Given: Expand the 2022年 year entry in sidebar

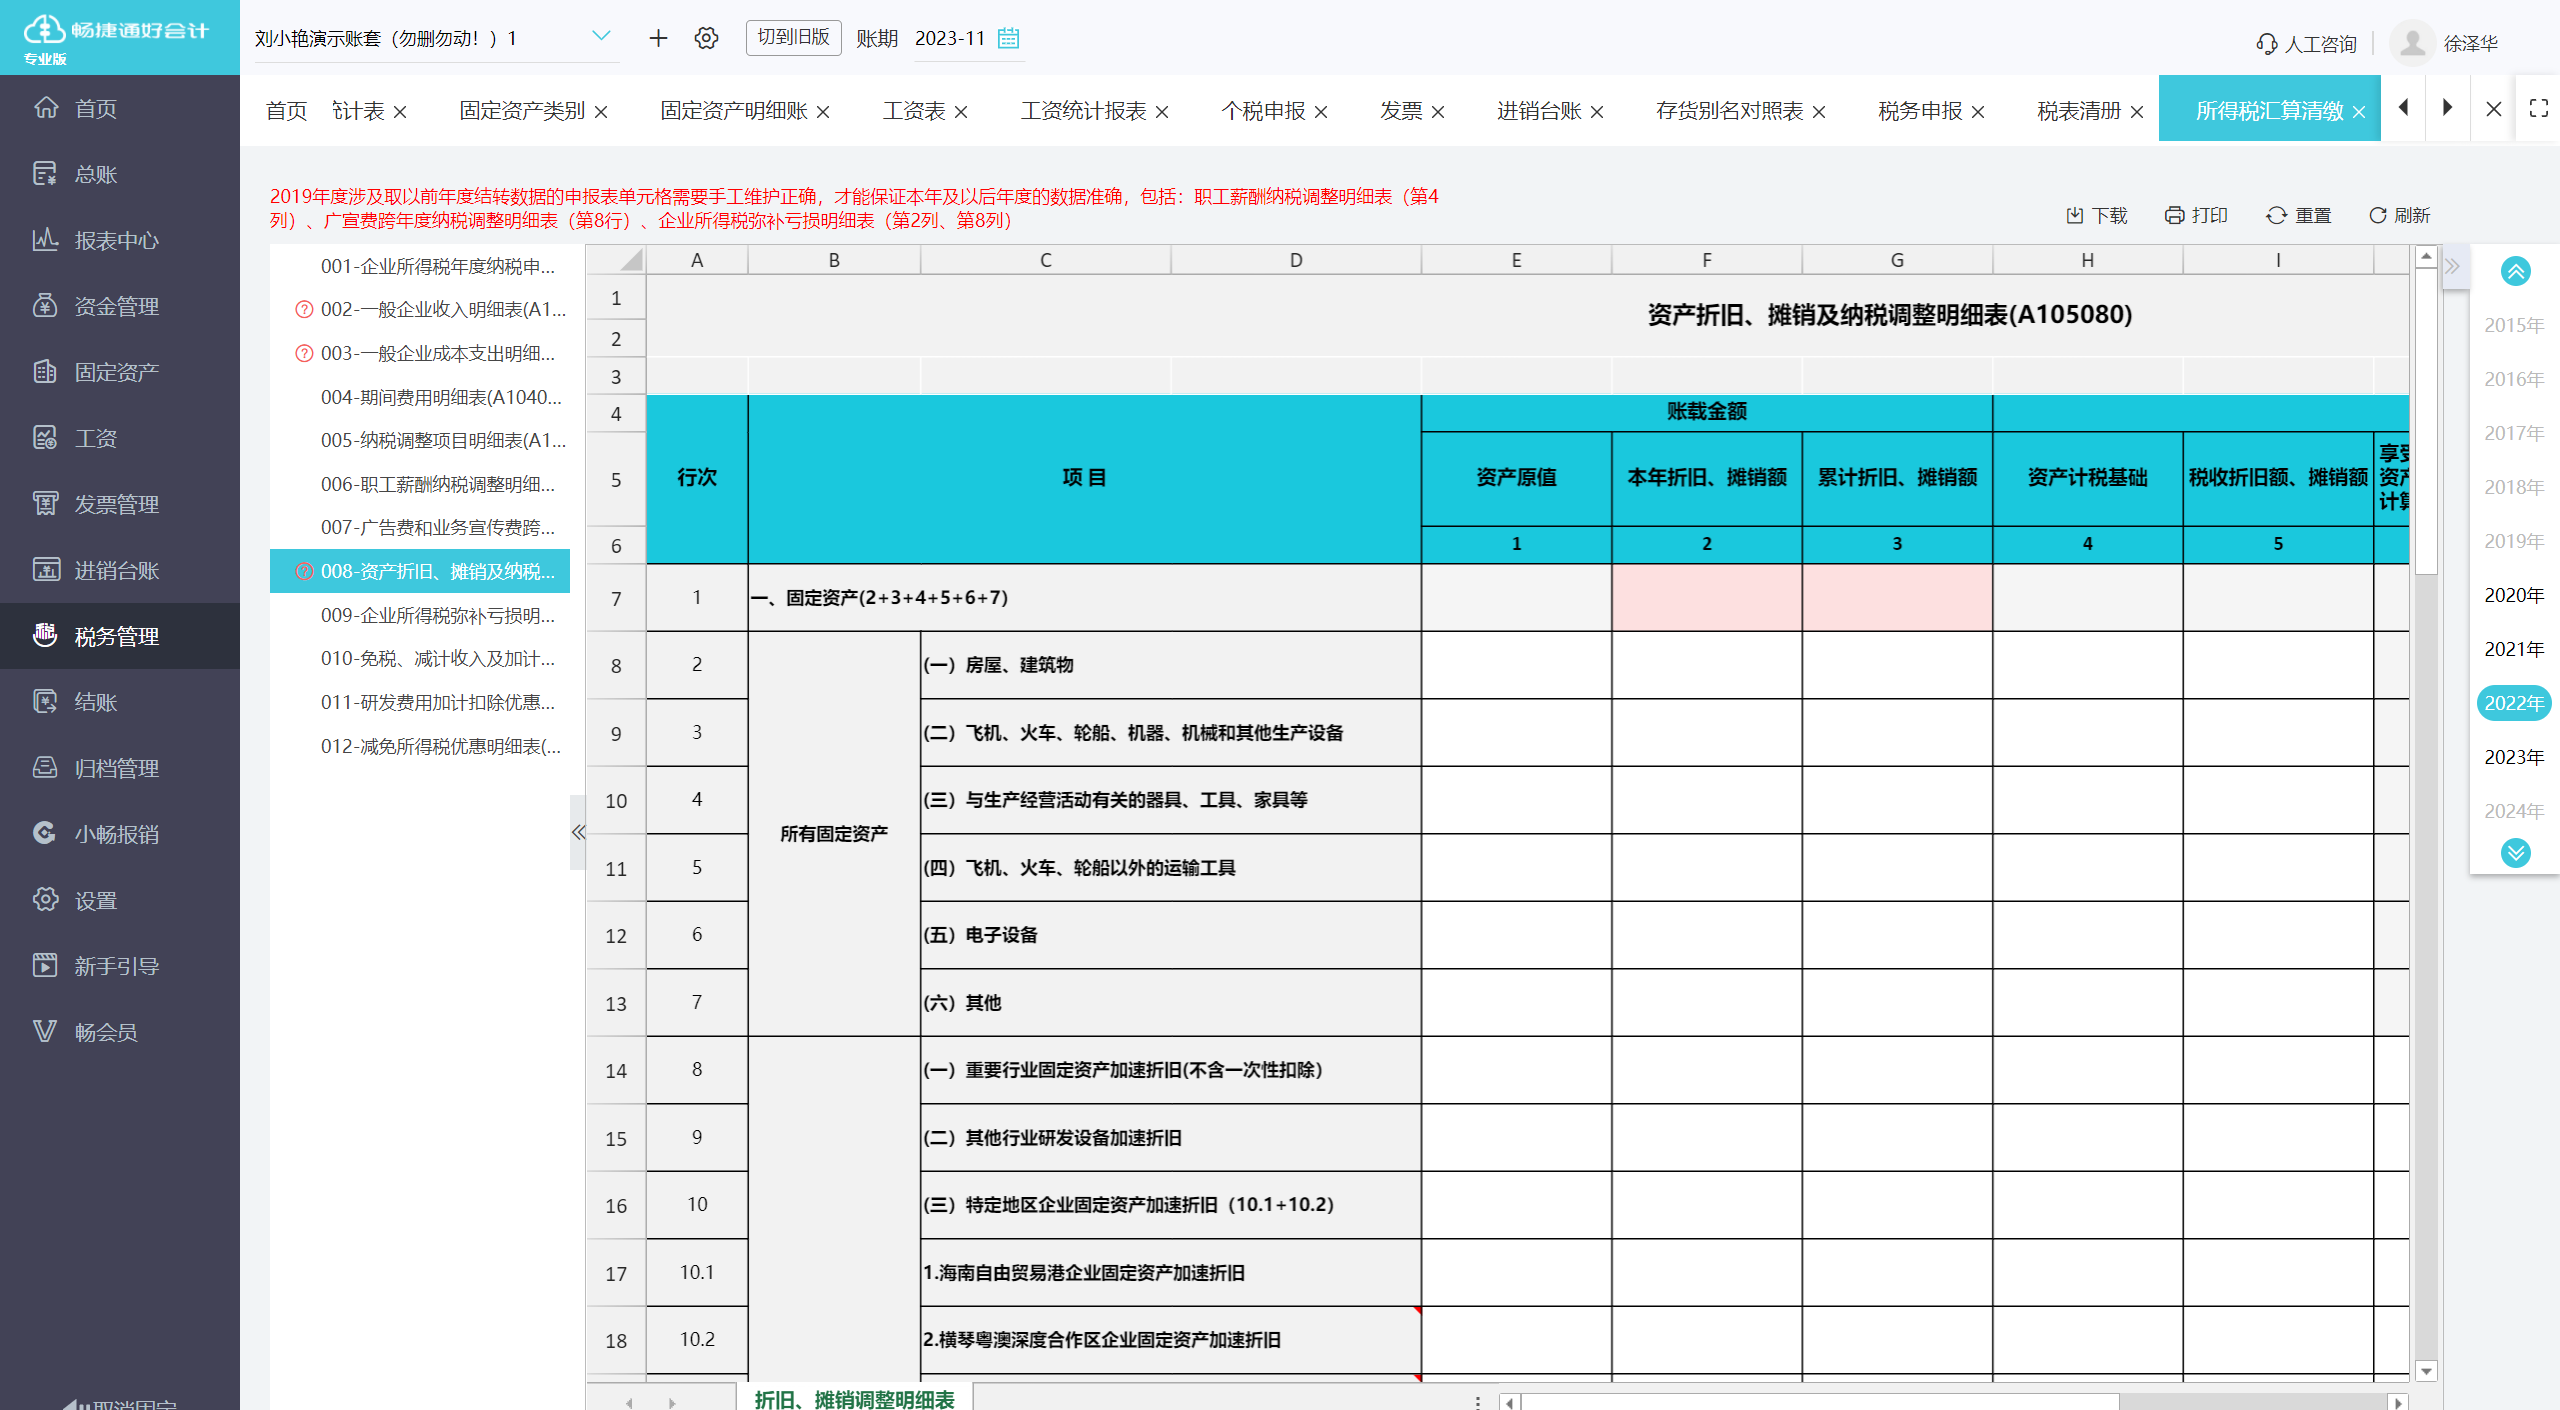Looking at the screenshot, I should point(2515,702).
